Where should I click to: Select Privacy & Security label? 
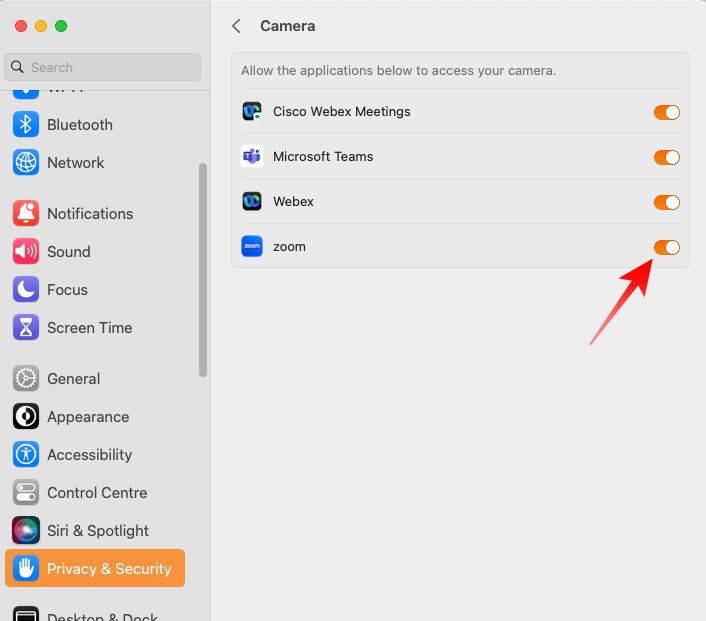point(109,569)
